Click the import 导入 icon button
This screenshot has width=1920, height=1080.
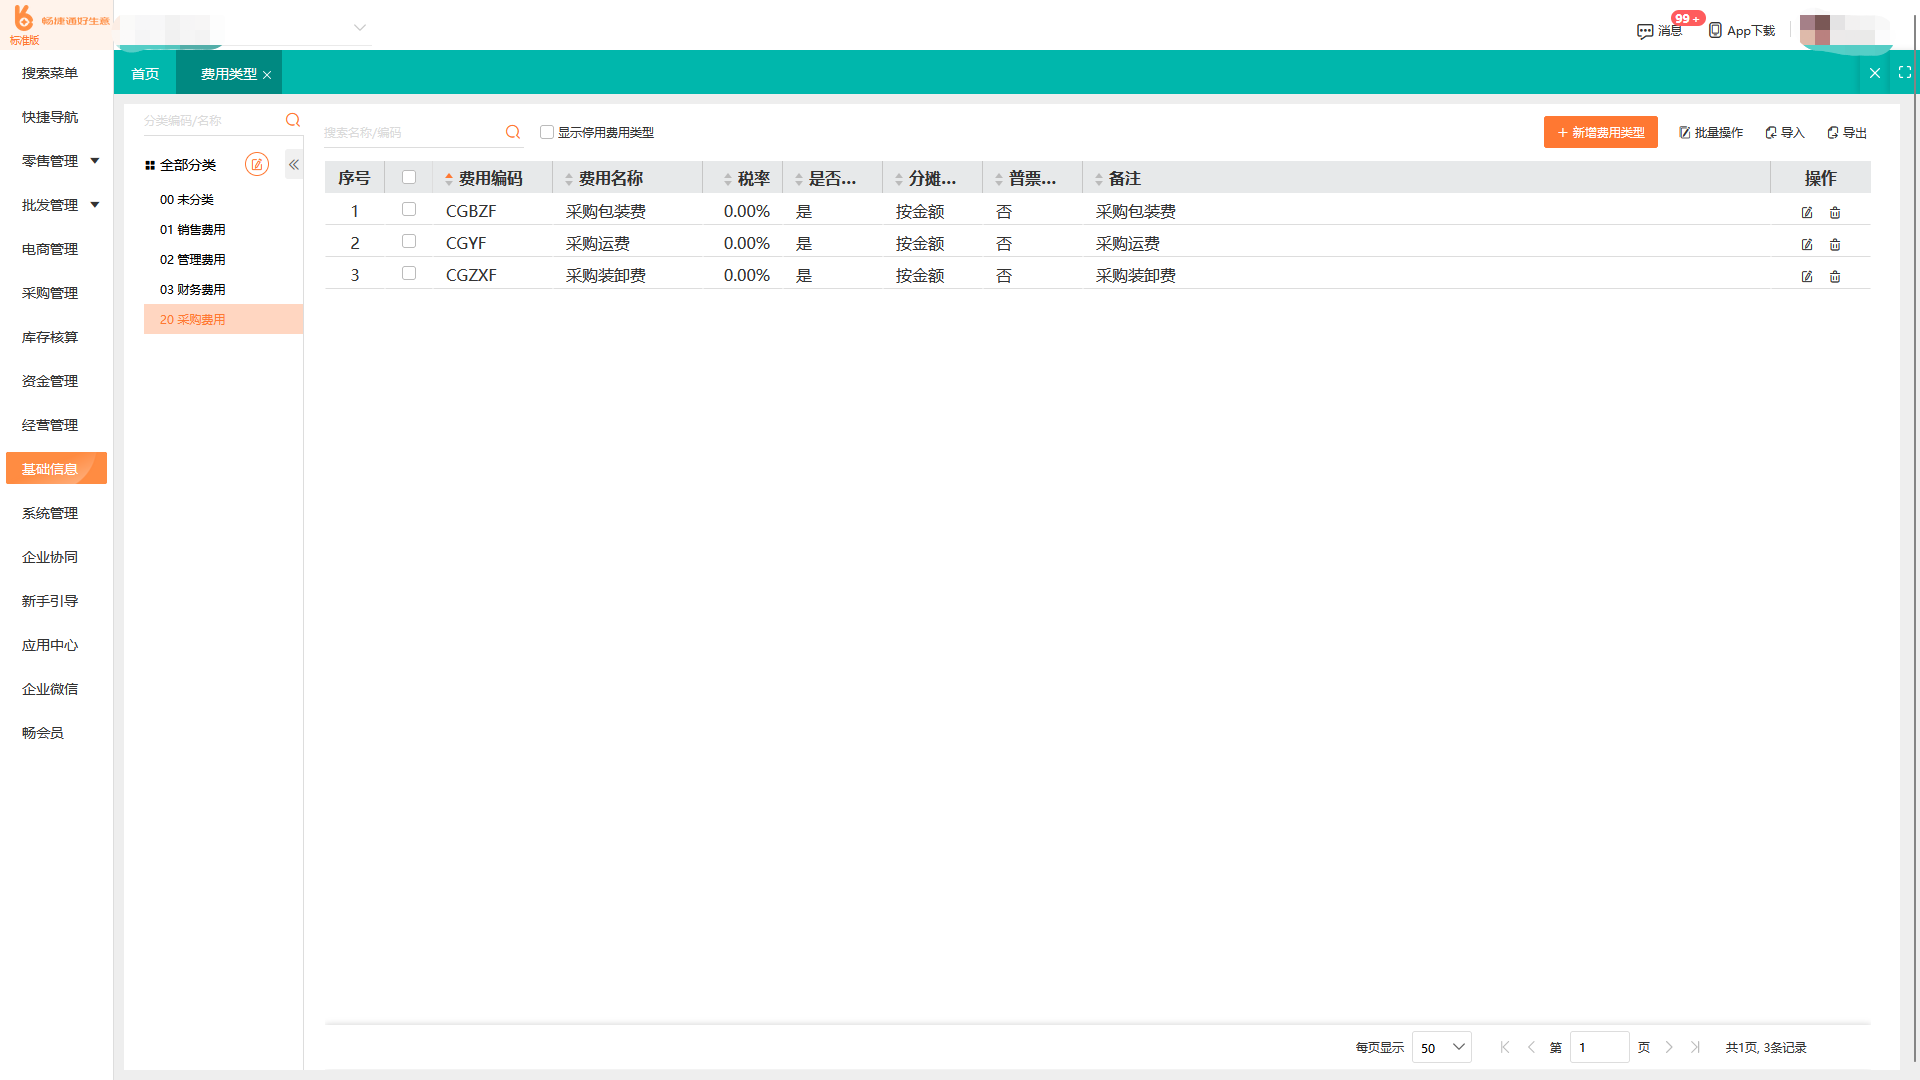[1787, 131]
